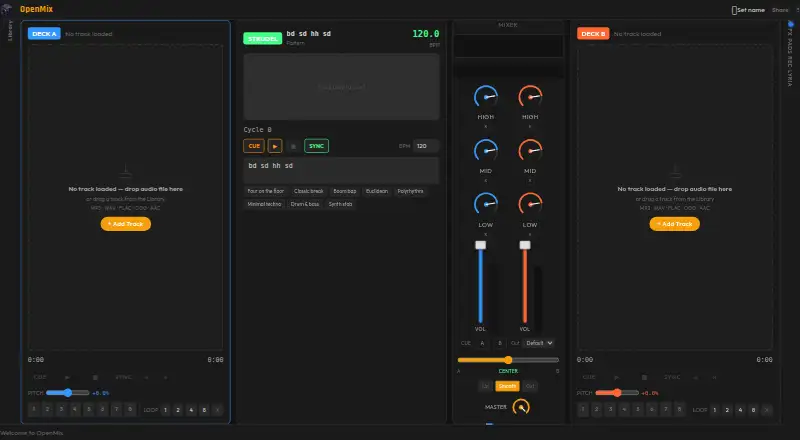
Task: Click the Deck A blue PITCH slider
Action: click(x=68, y=393)
